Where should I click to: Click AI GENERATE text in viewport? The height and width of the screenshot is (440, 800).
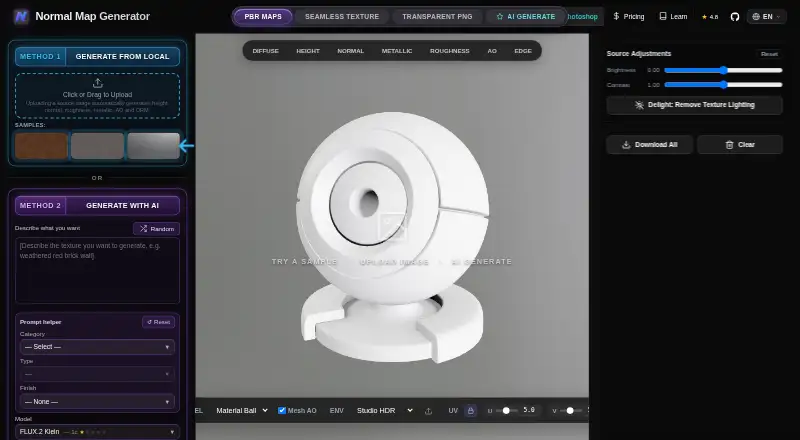(x=481, y=261)
